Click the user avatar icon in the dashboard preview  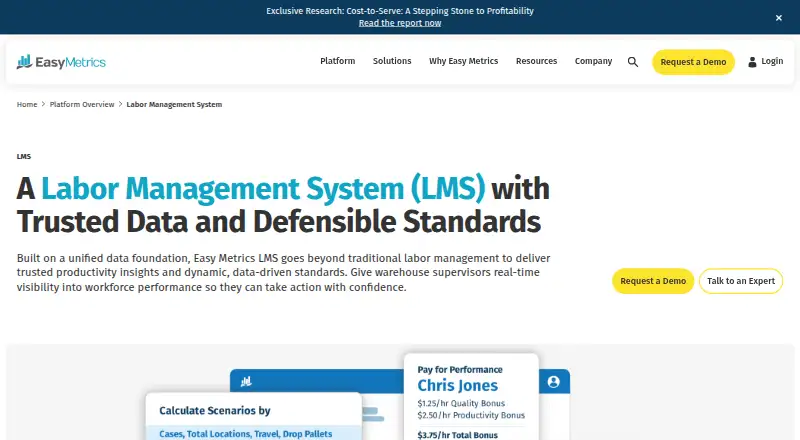click(554, 382)
